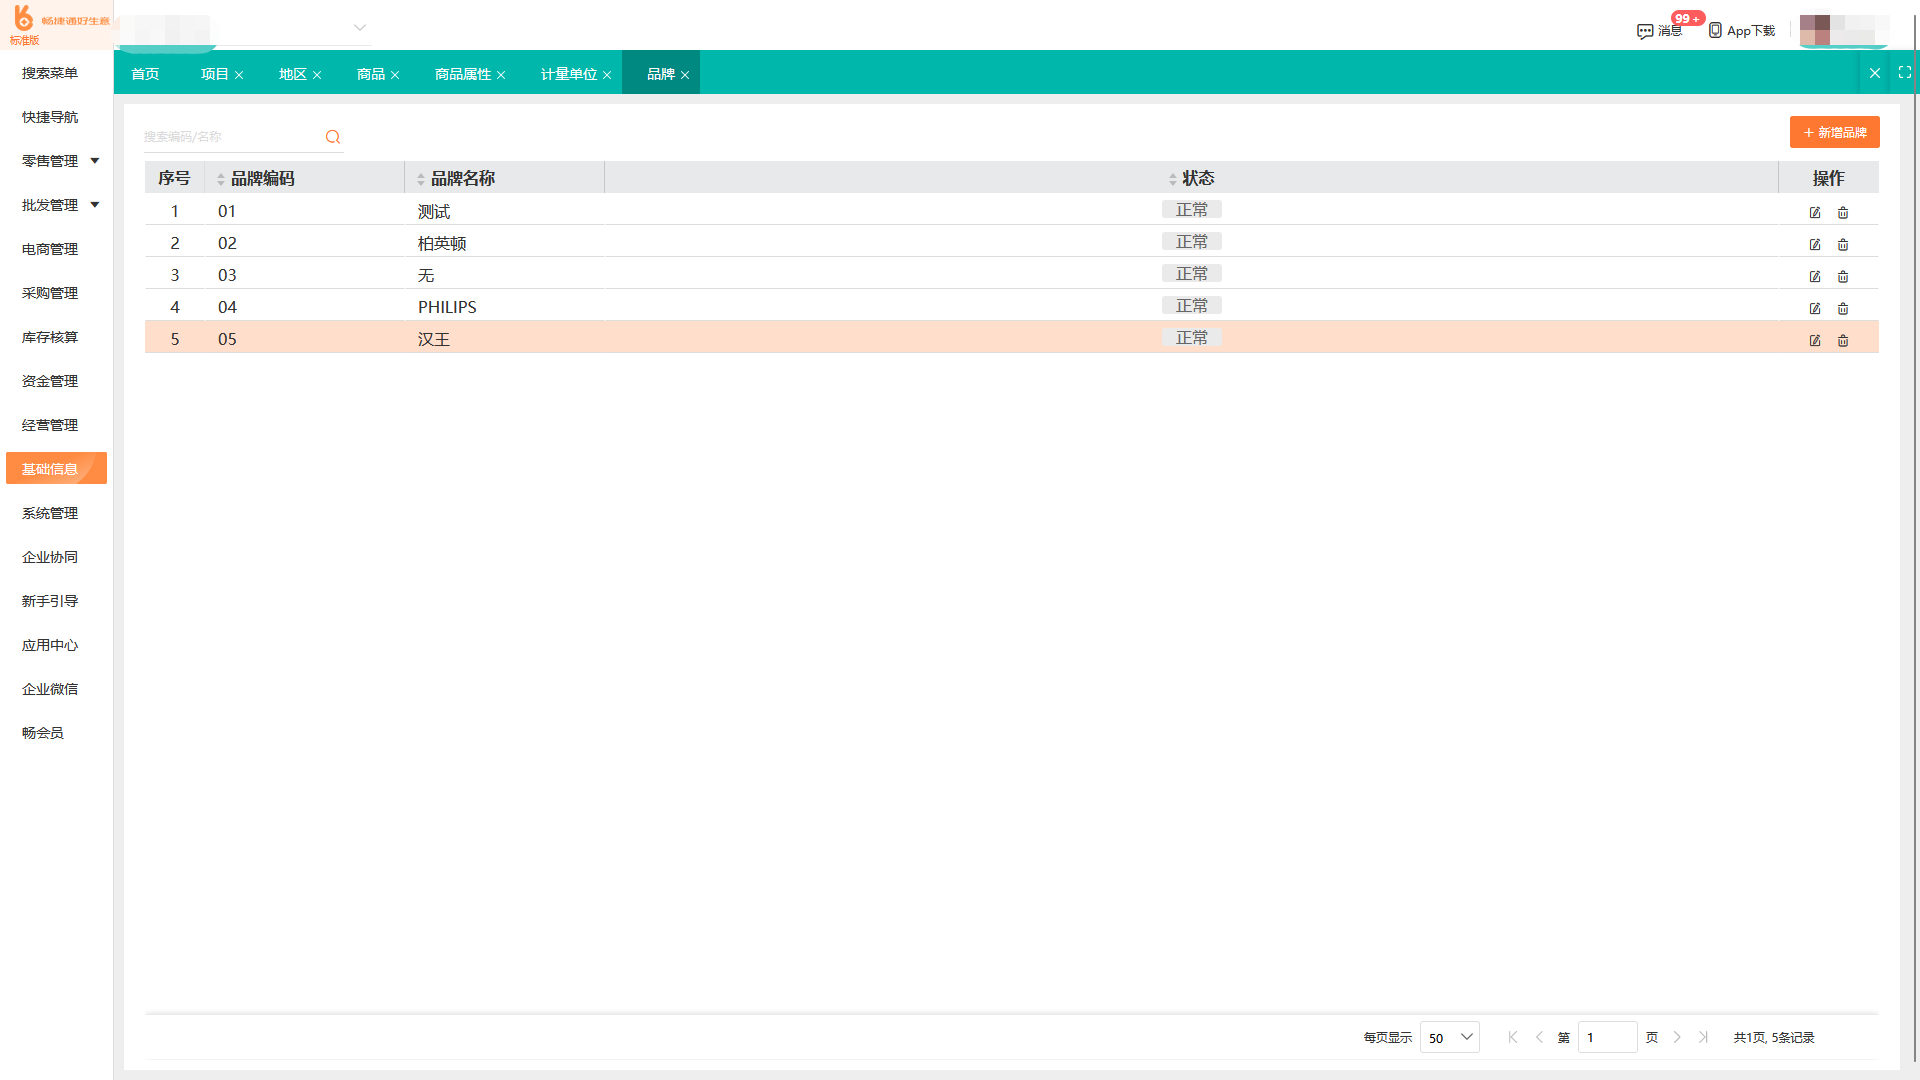Click the delete icon for PHILIPS brand
1920x1080 pixels.
[x=1844, y=306]
